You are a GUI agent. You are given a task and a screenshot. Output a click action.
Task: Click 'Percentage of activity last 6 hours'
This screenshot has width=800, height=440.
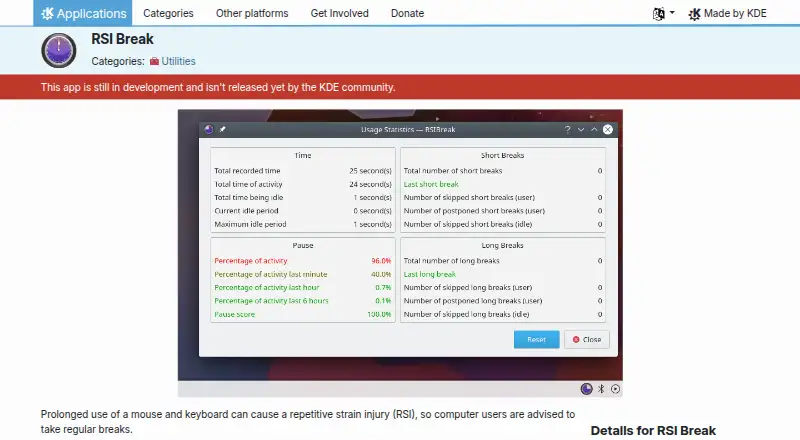(x=271, y=301)
